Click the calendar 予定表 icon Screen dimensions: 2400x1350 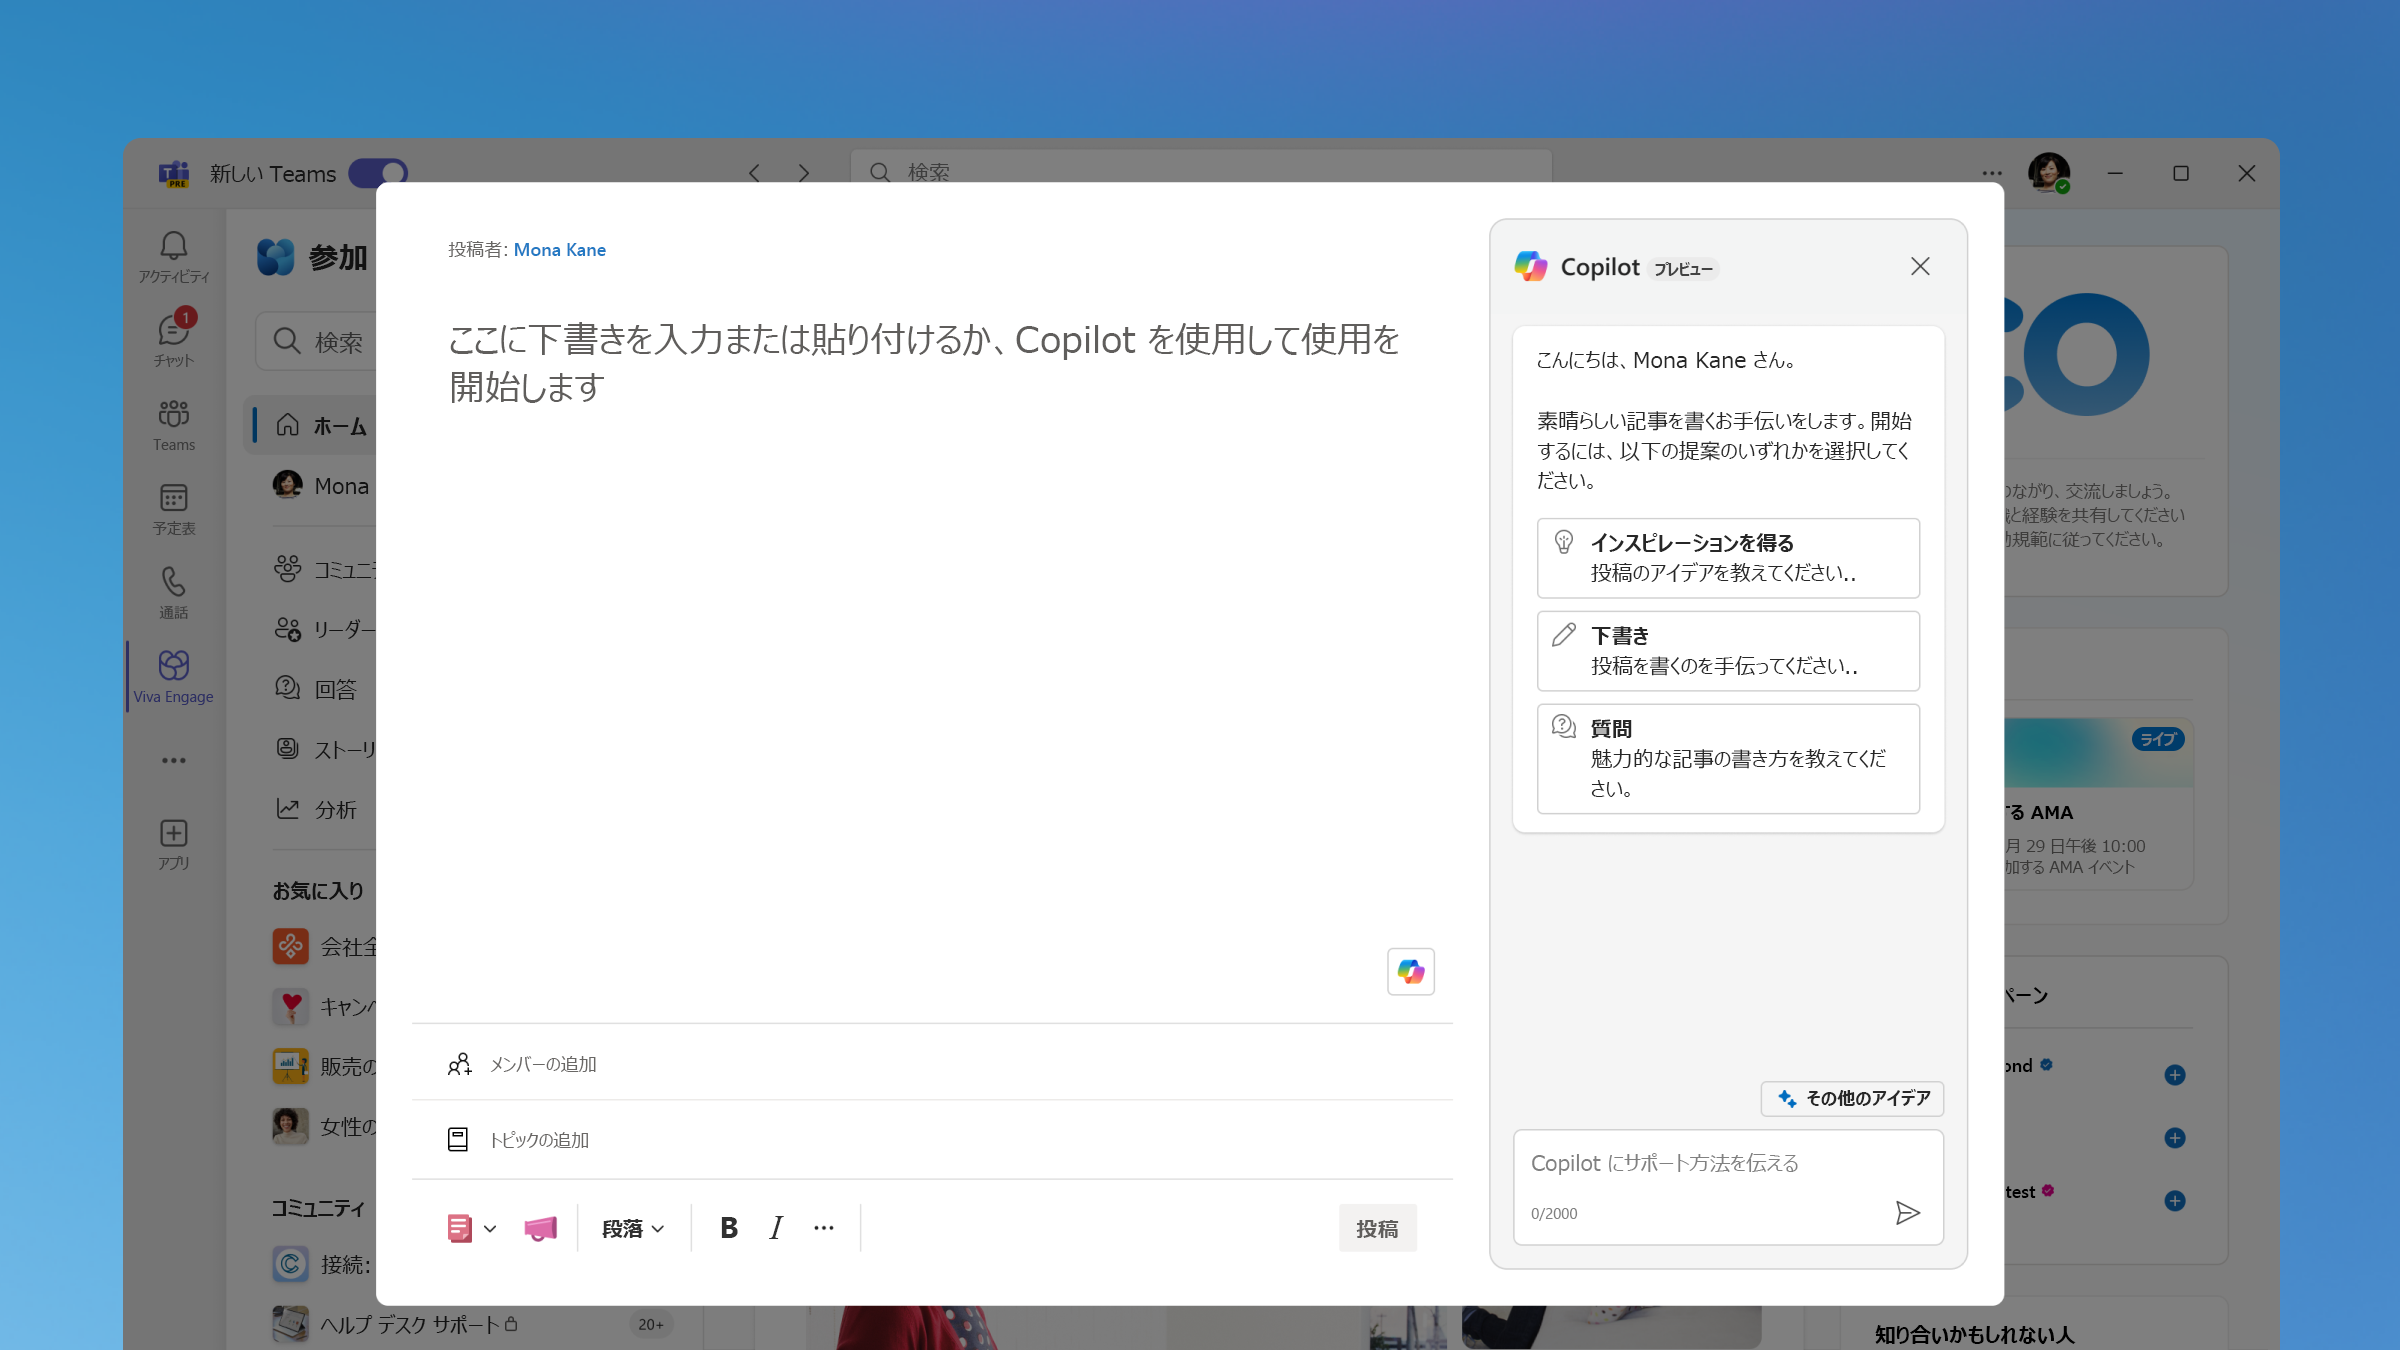pyautogui.click(x=171, y=508)
